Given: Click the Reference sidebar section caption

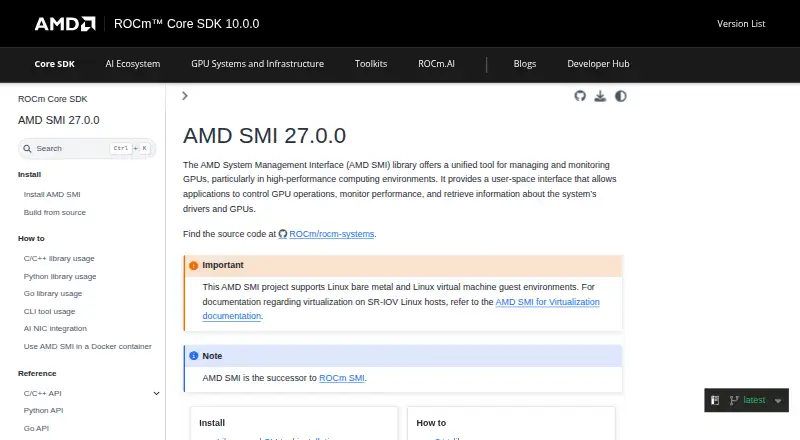Looking at the screenshot, I should point(37,374).
